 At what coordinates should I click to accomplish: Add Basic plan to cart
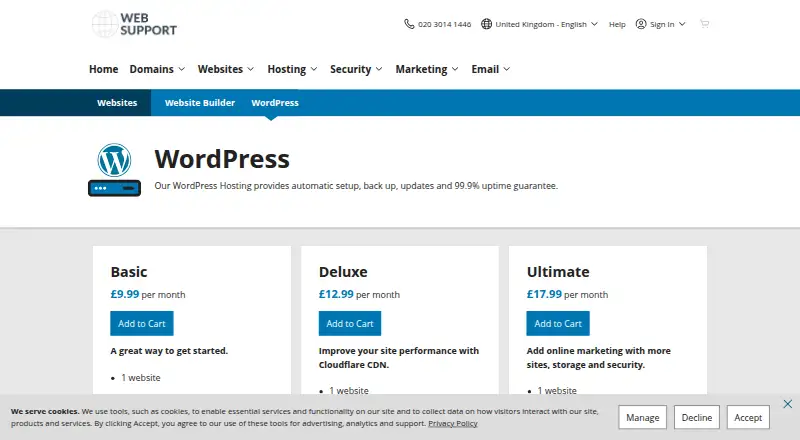point(142,323)
